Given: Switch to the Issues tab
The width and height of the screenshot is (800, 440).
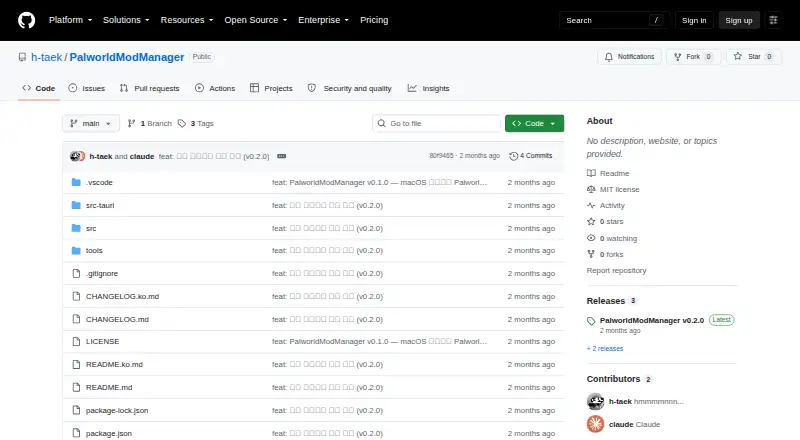Looking at the screenshot, I should [87, 88].
